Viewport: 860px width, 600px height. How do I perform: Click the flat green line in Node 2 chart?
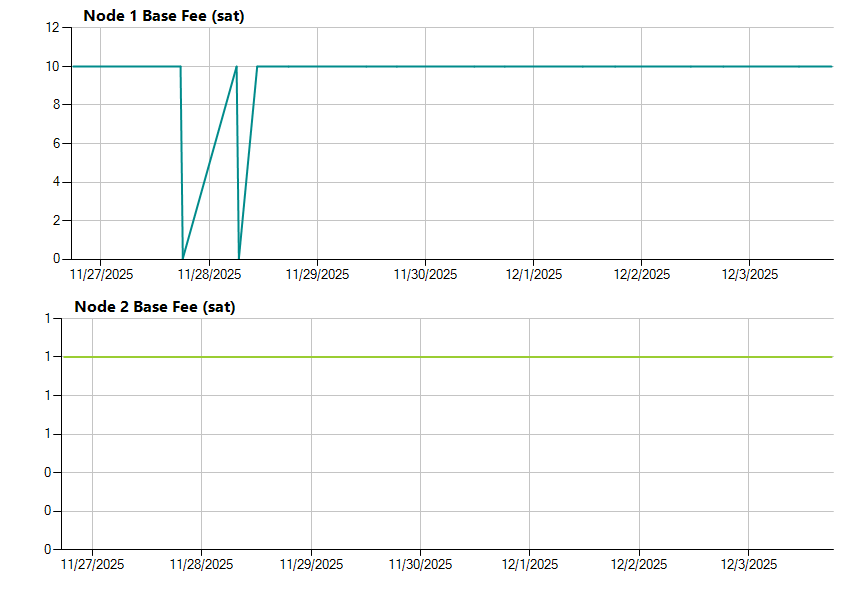pyautogui.click(x=450, y=357)
